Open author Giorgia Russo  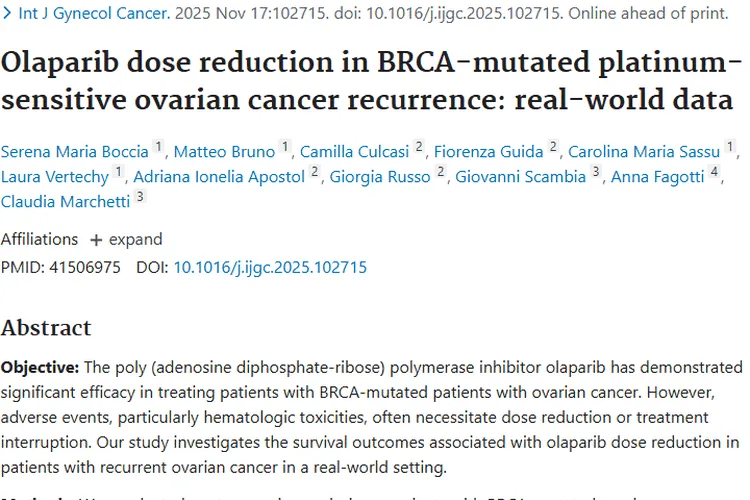(x=380, y=177)
